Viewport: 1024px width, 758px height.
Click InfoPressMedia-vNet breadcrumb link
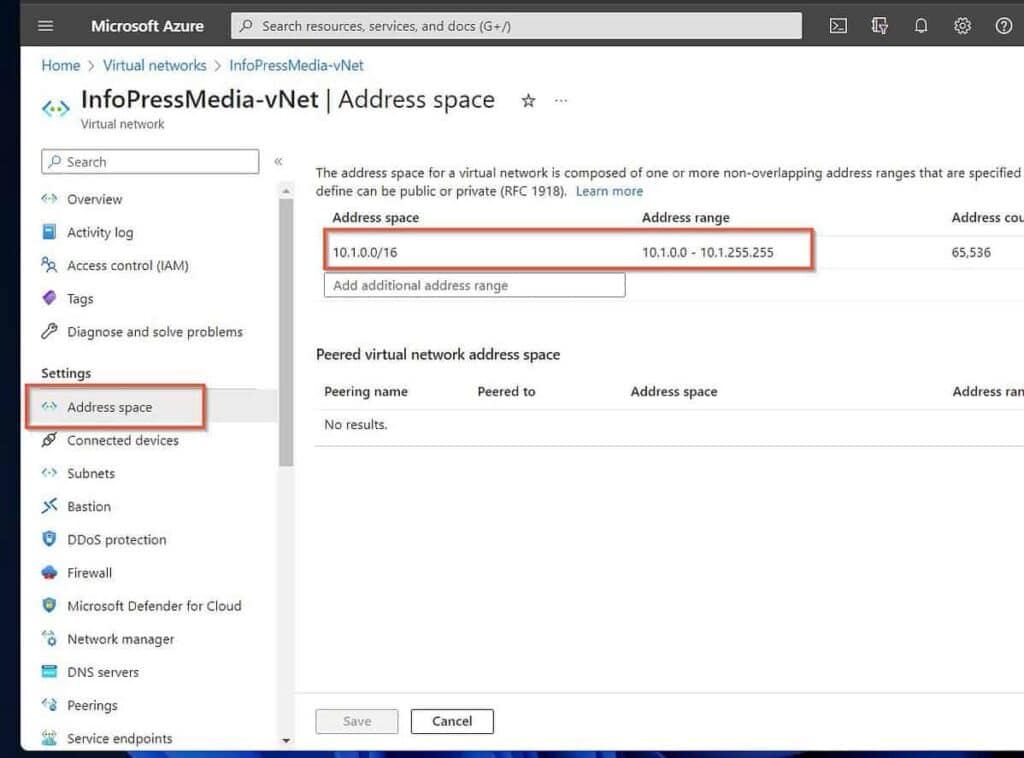point(296,65)
